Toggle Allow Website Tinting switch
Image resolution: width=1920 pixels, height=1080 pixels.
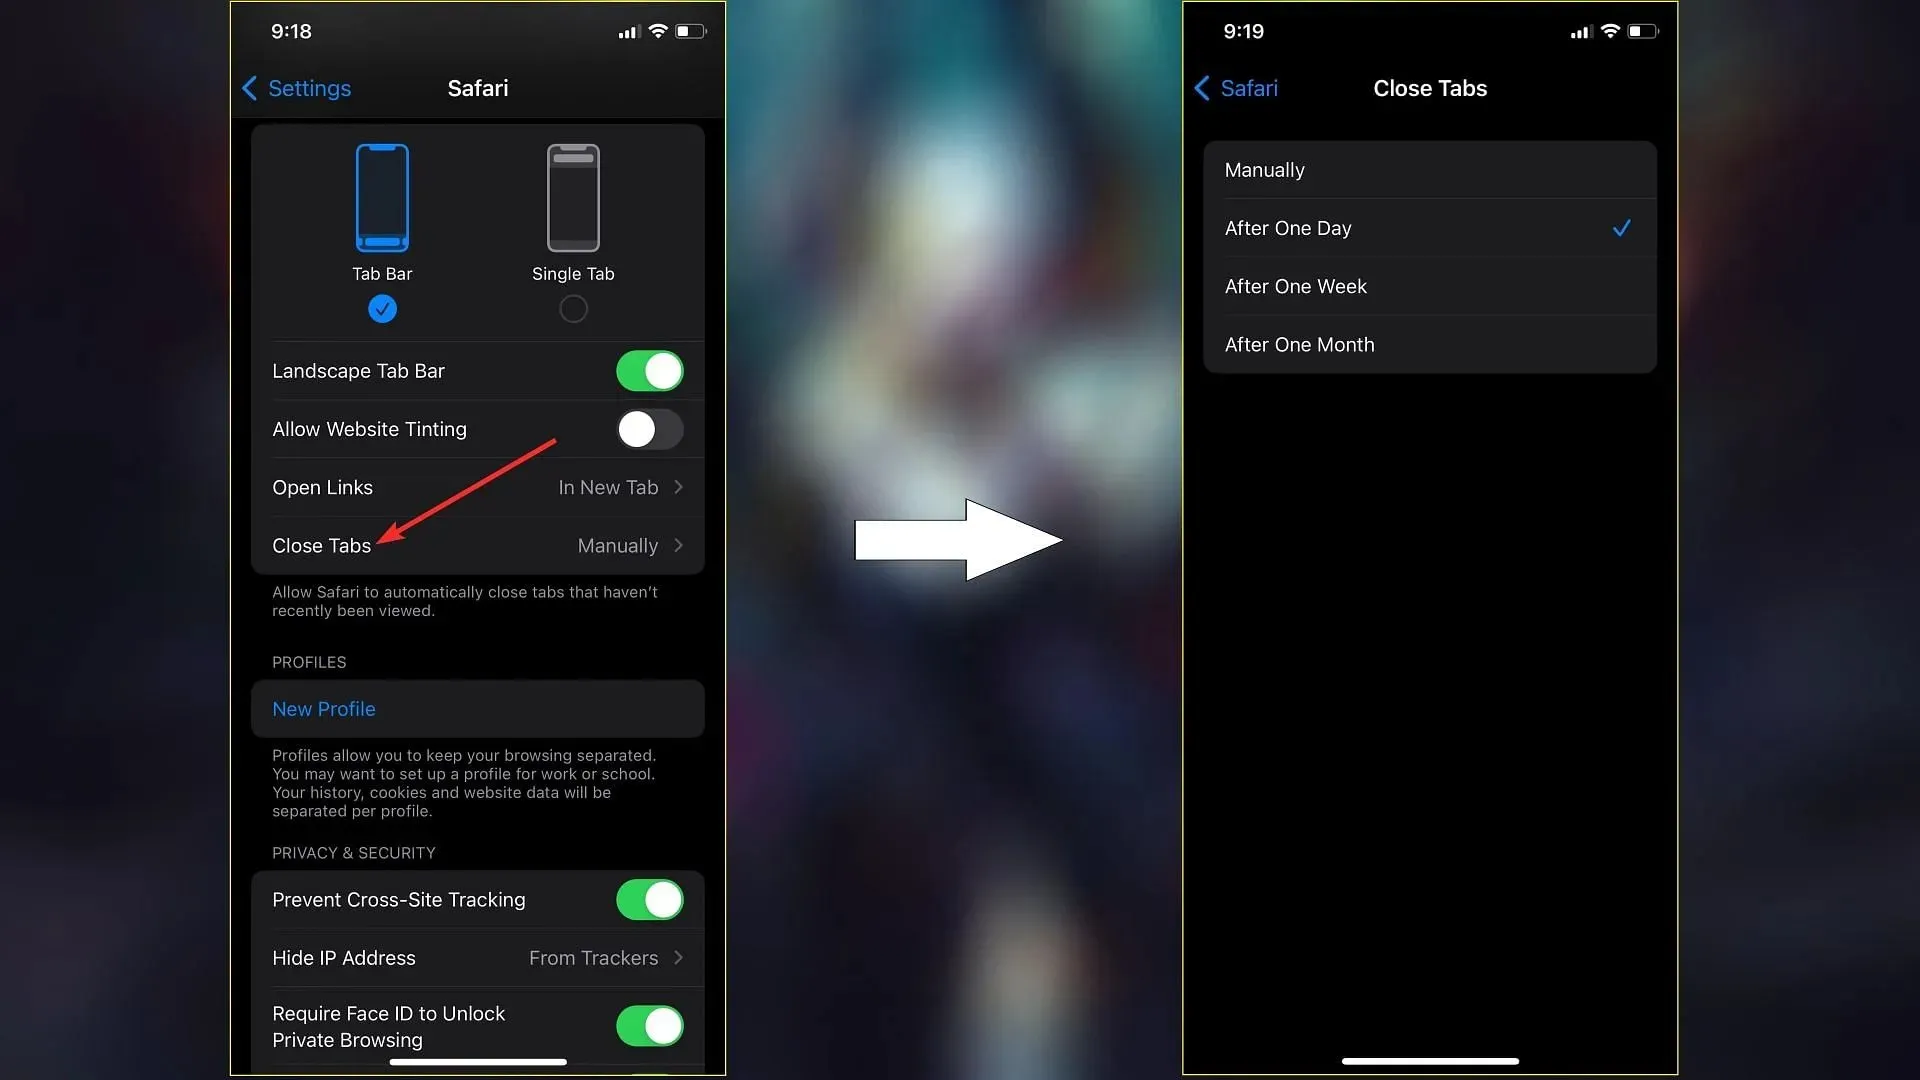point(649,429)
